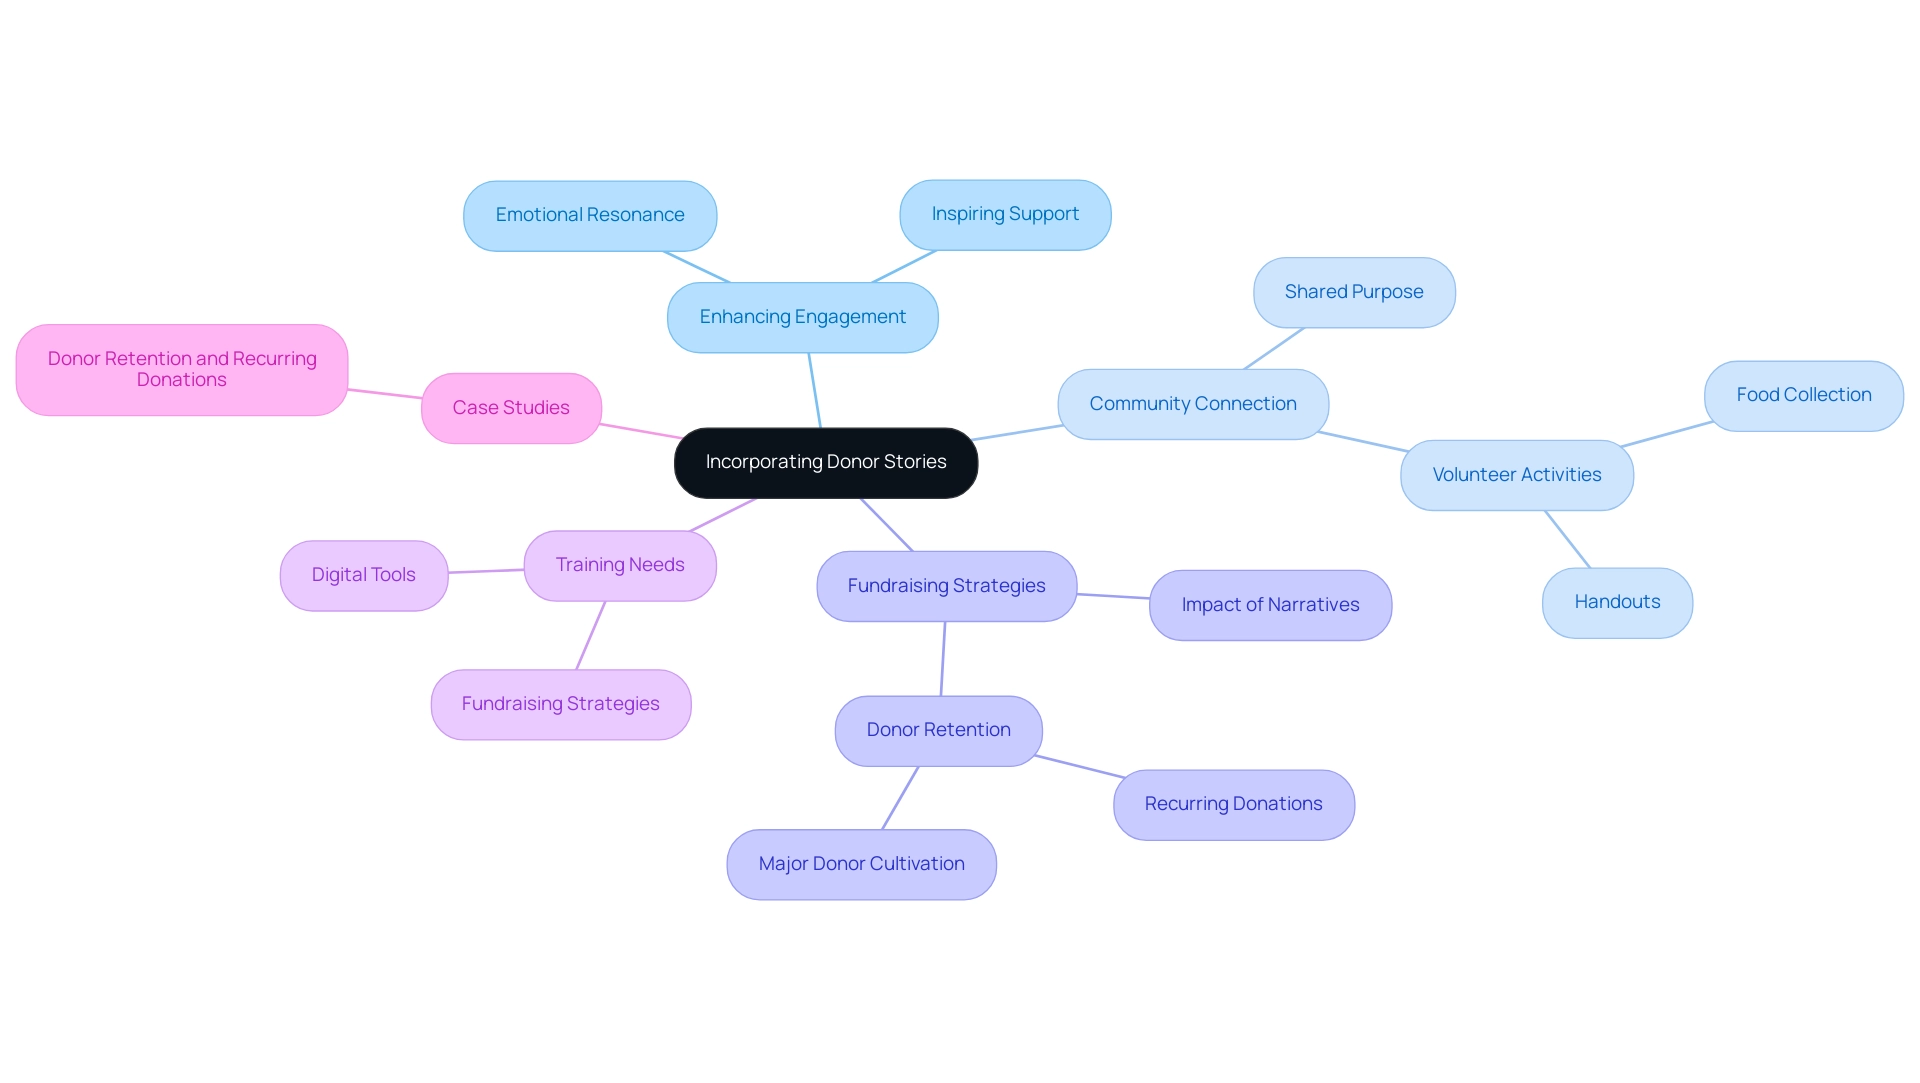Expand the Inspiring Support branch
1920x1083 pixels.
1007,212
